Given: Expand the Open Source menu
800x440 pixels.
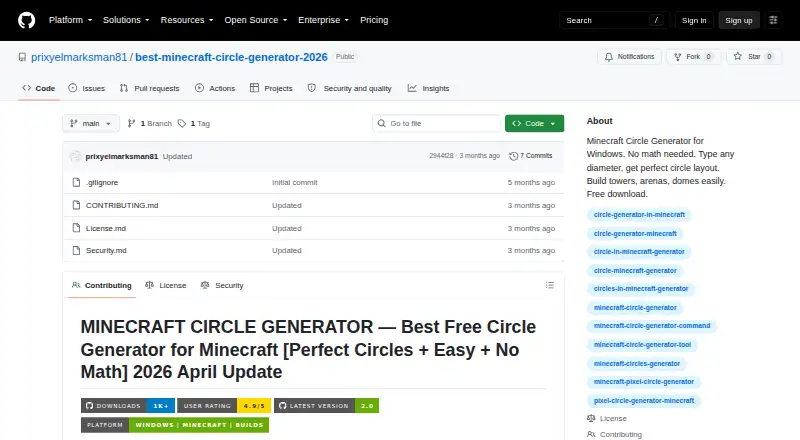Looking at the screenshot, I should (256, 20).
